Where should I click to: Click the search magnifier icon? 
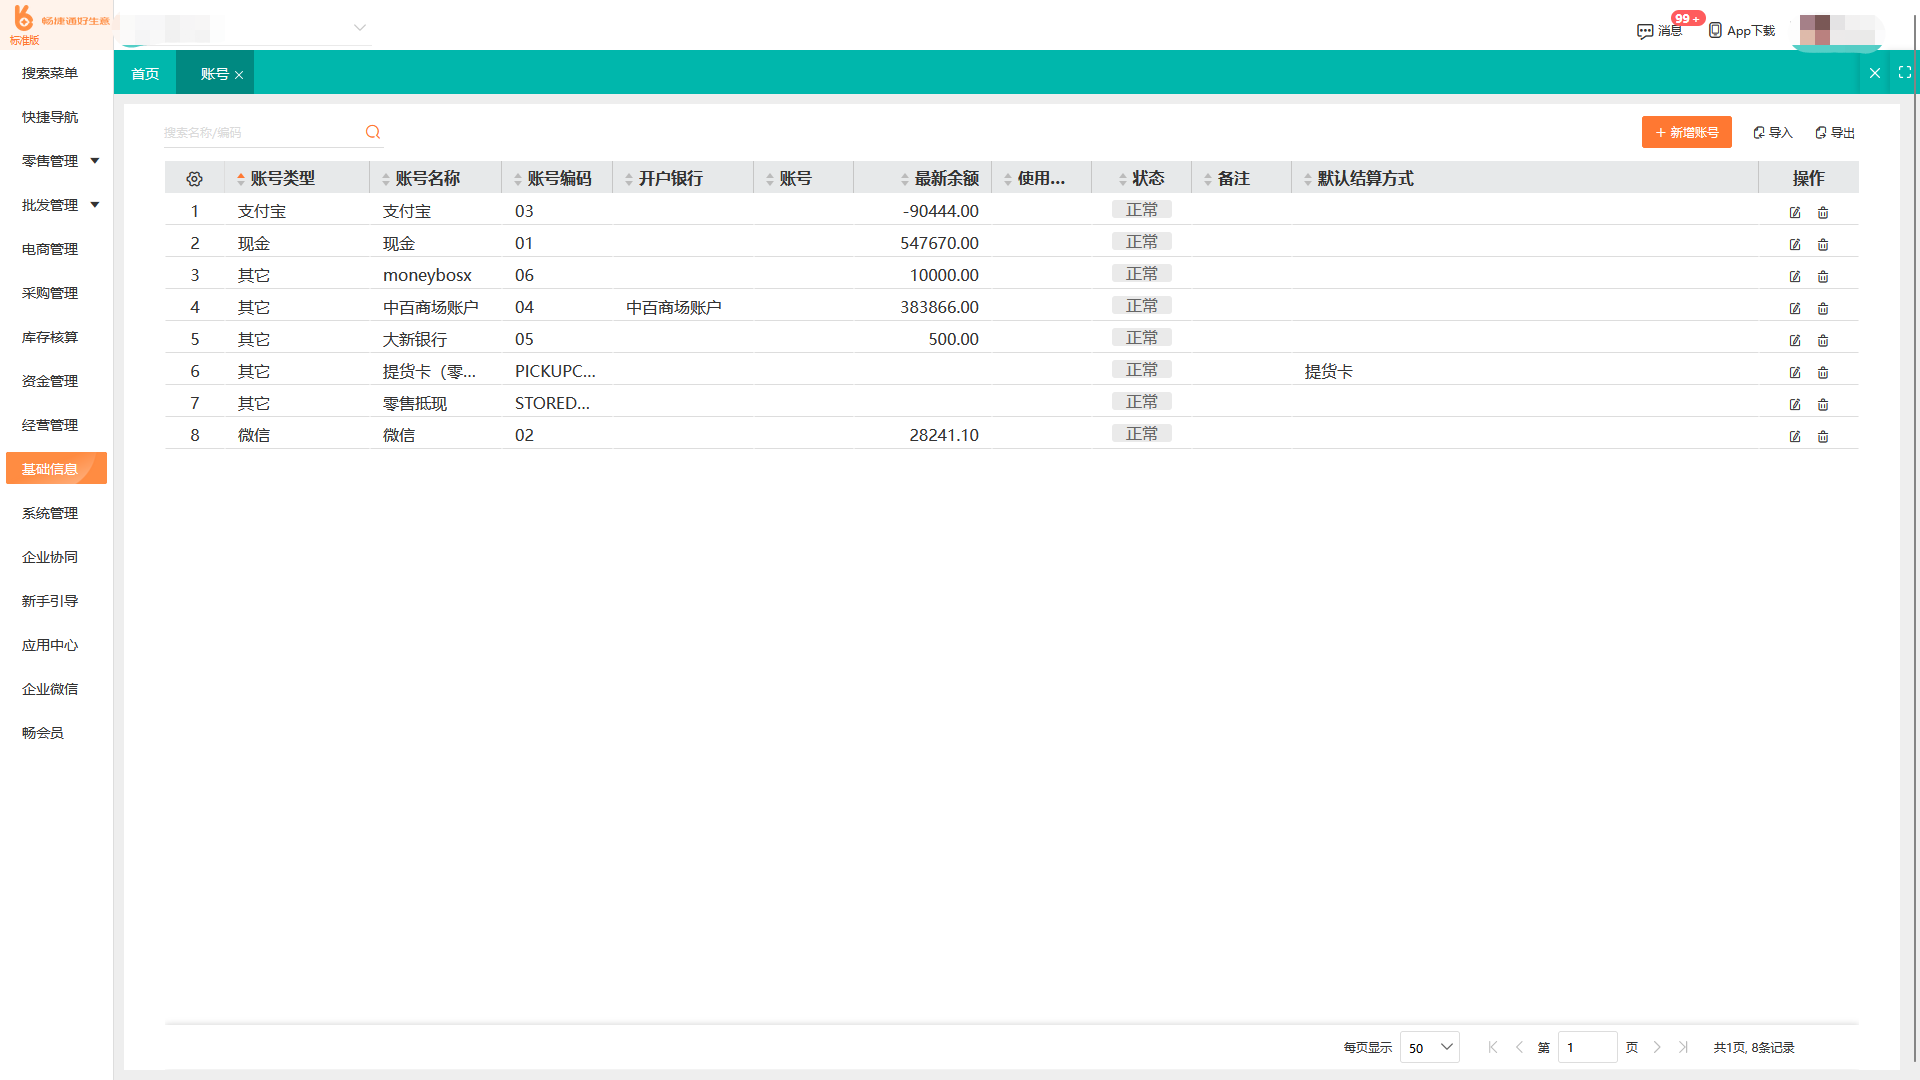pyautogui.click(x=373, y=131)
